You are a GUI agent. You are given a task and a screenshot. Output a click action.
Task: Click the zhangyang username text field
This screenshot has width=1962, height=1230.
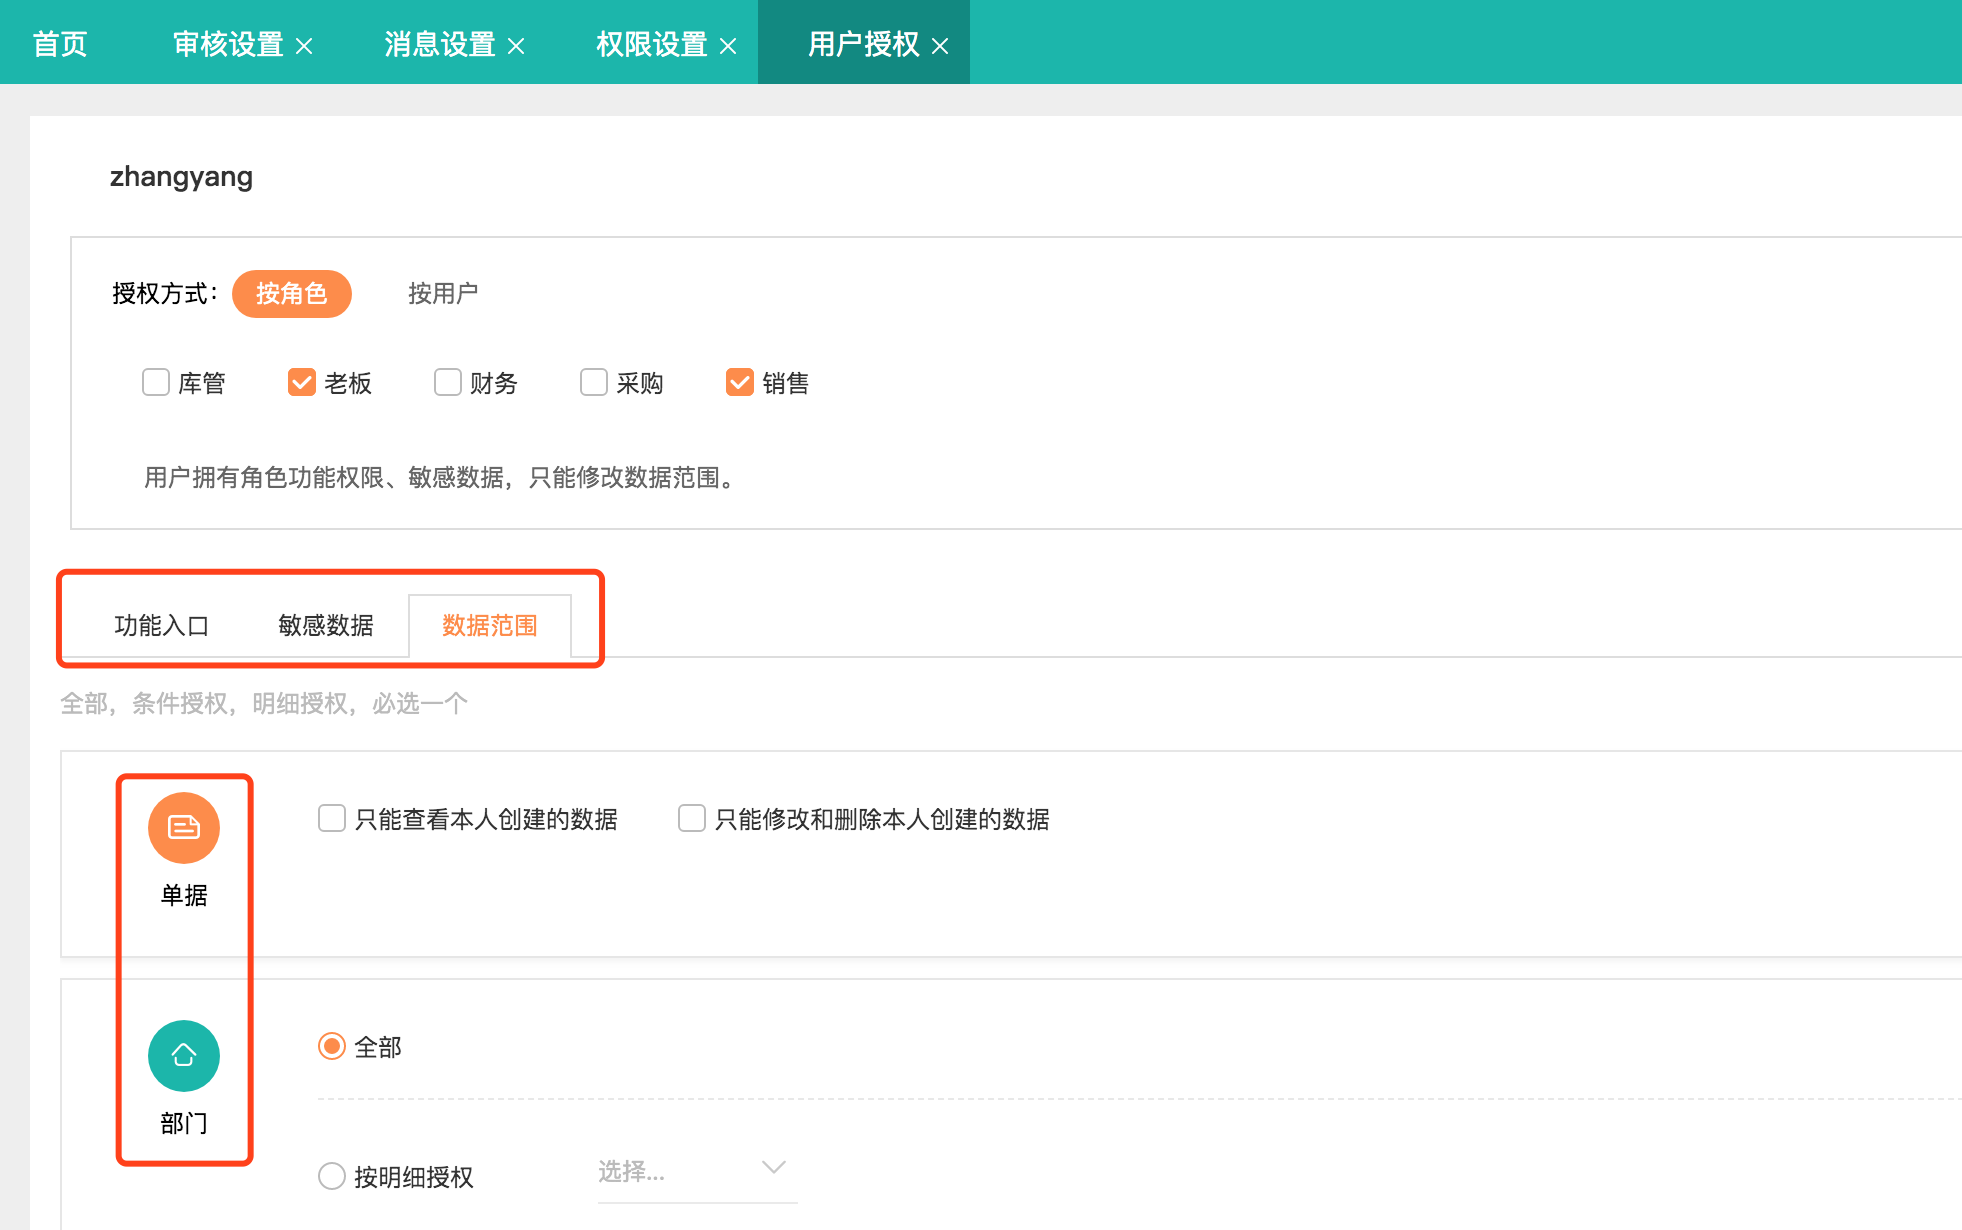pyautogui.click(x=183, y=176)
